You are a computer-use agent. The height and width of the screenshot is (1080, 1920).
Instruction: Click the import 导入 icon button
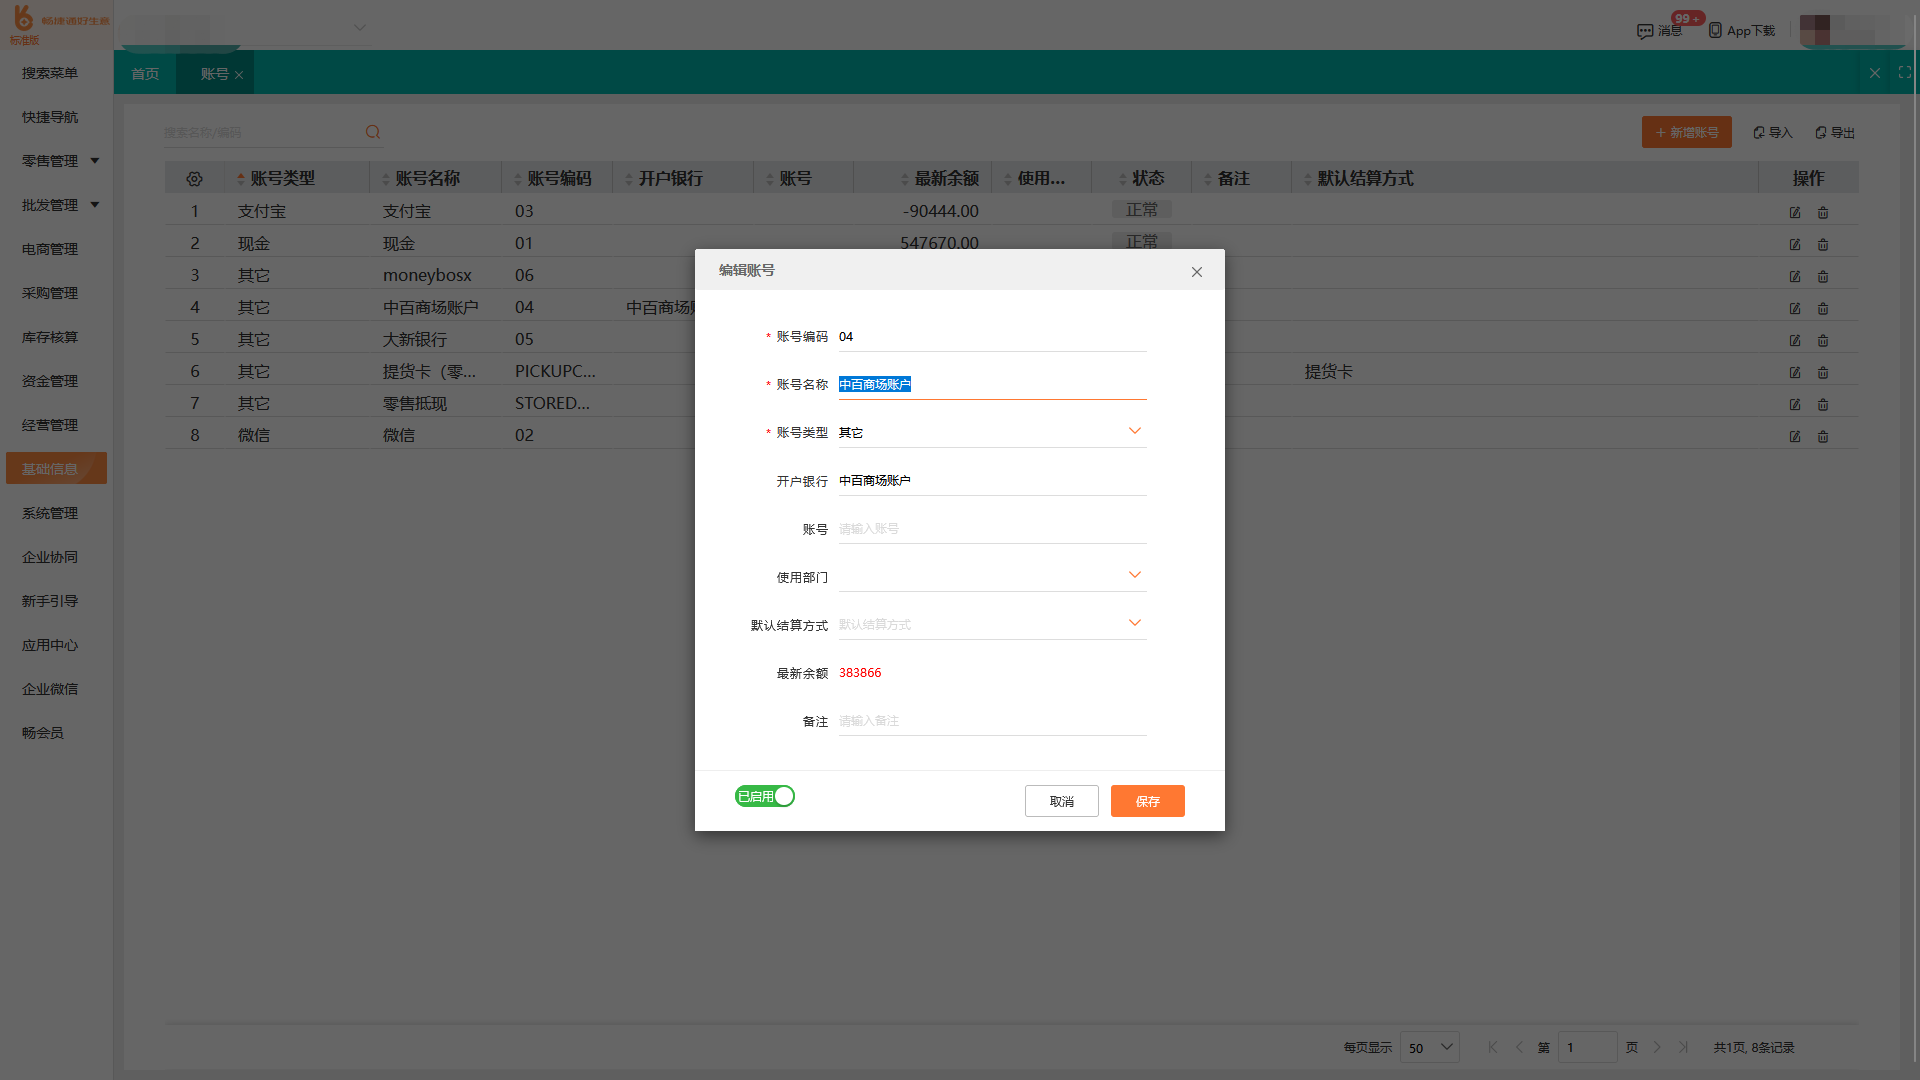1774,132
